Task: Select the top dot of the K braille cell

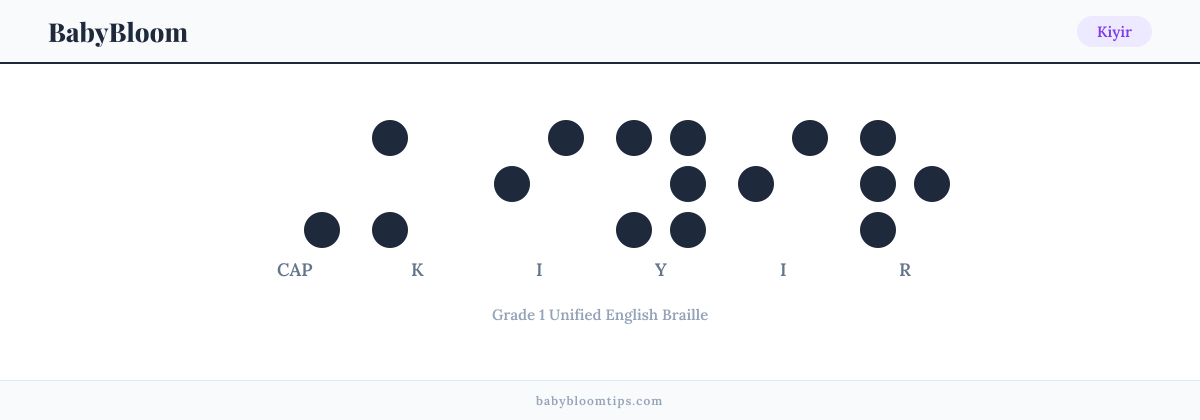Action: click(x=390, y=138)
